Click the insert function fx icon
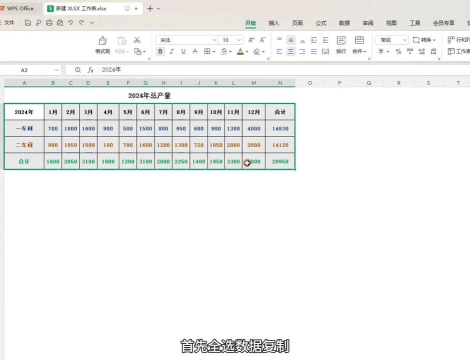 90,70
